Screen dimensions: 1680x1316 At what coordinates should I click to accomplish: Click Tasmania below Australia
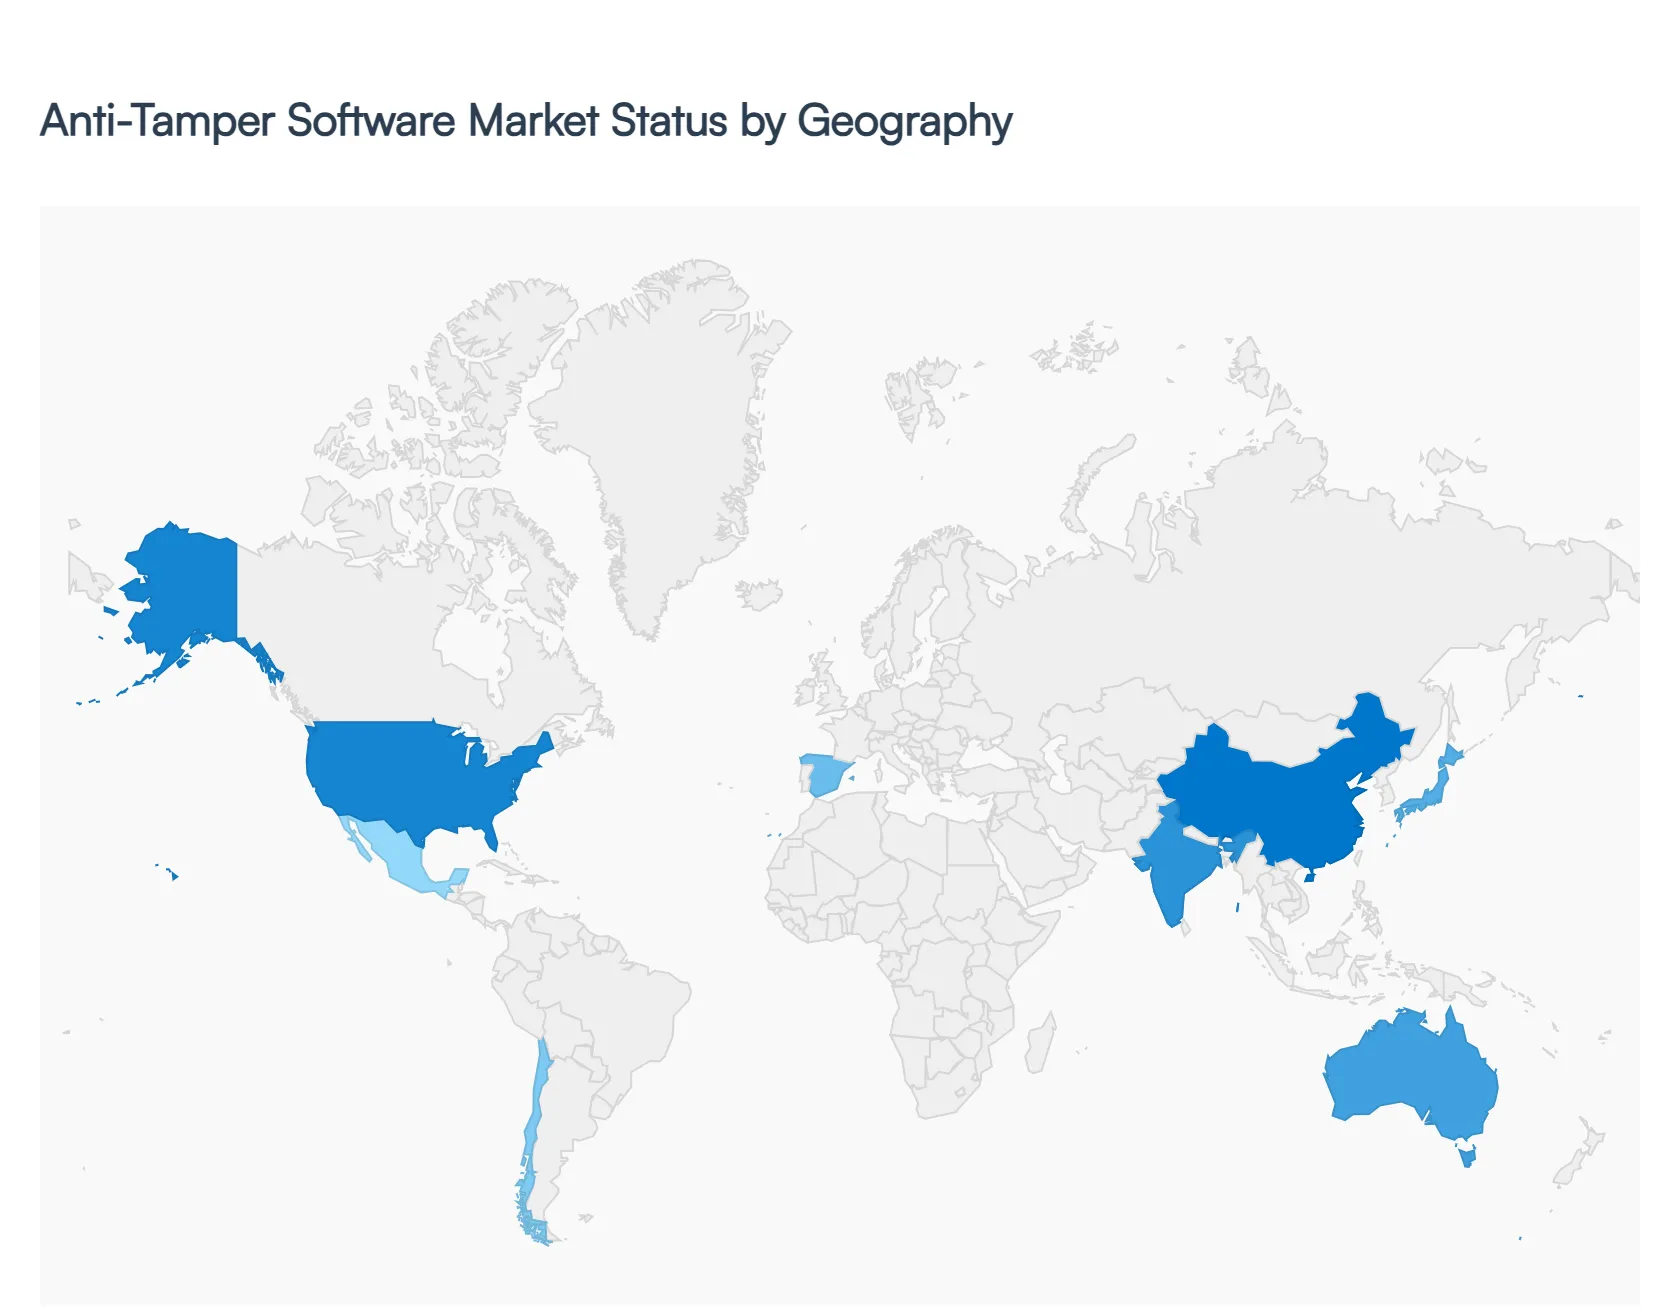pos(1467,1158)
